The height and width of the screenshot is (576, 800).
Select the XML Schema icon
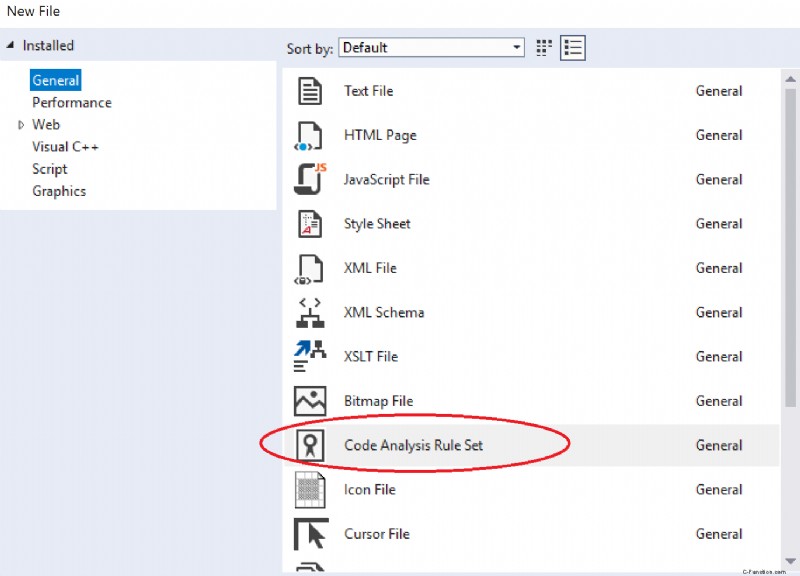(310, 312)
